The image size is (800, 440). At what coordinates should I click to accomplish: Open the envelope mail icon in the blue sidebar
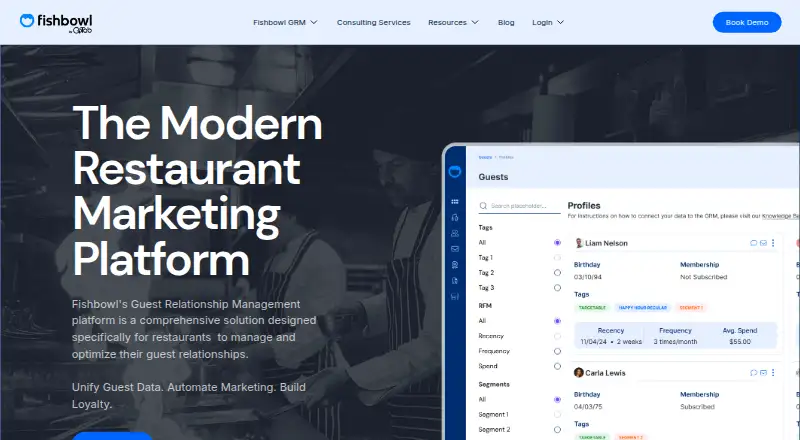tap(455, 249)
